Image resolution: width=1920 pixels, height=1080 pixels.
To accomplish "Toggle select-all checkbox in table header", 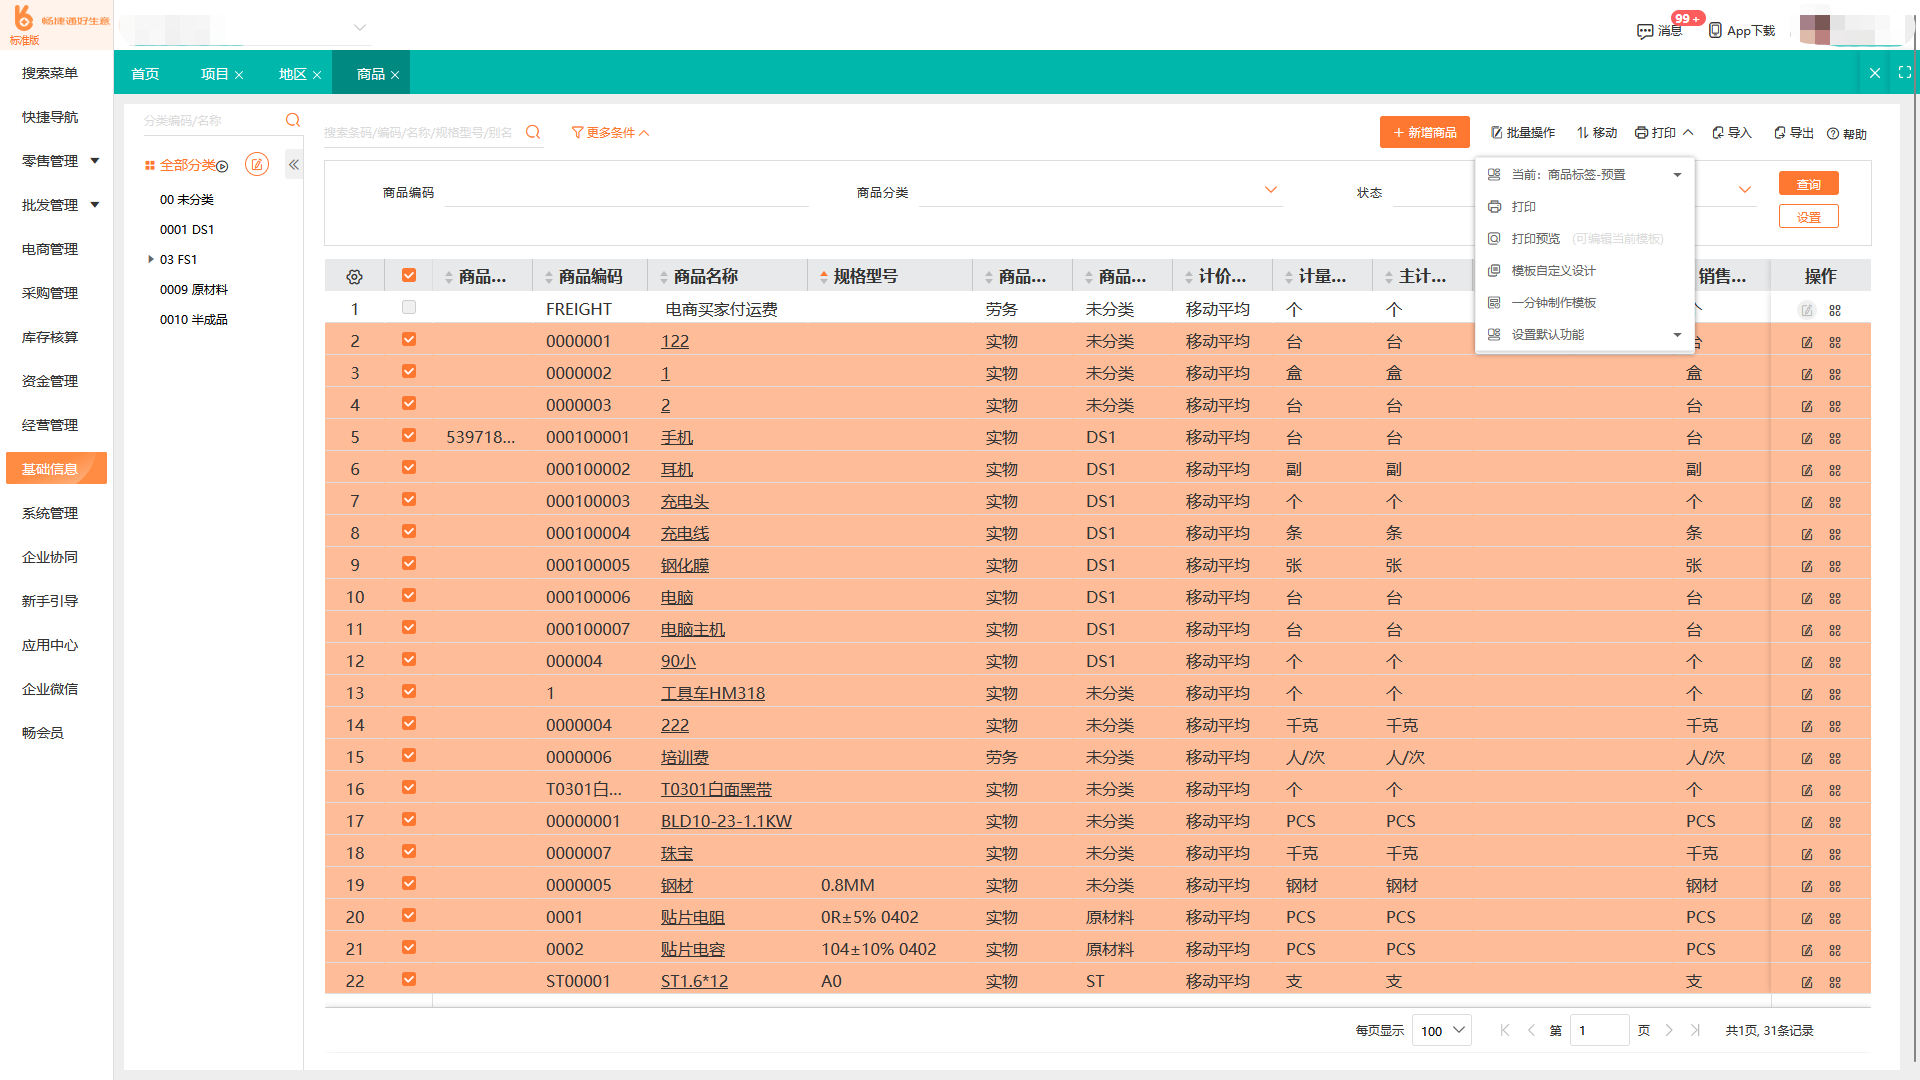I will coord(409,274).
